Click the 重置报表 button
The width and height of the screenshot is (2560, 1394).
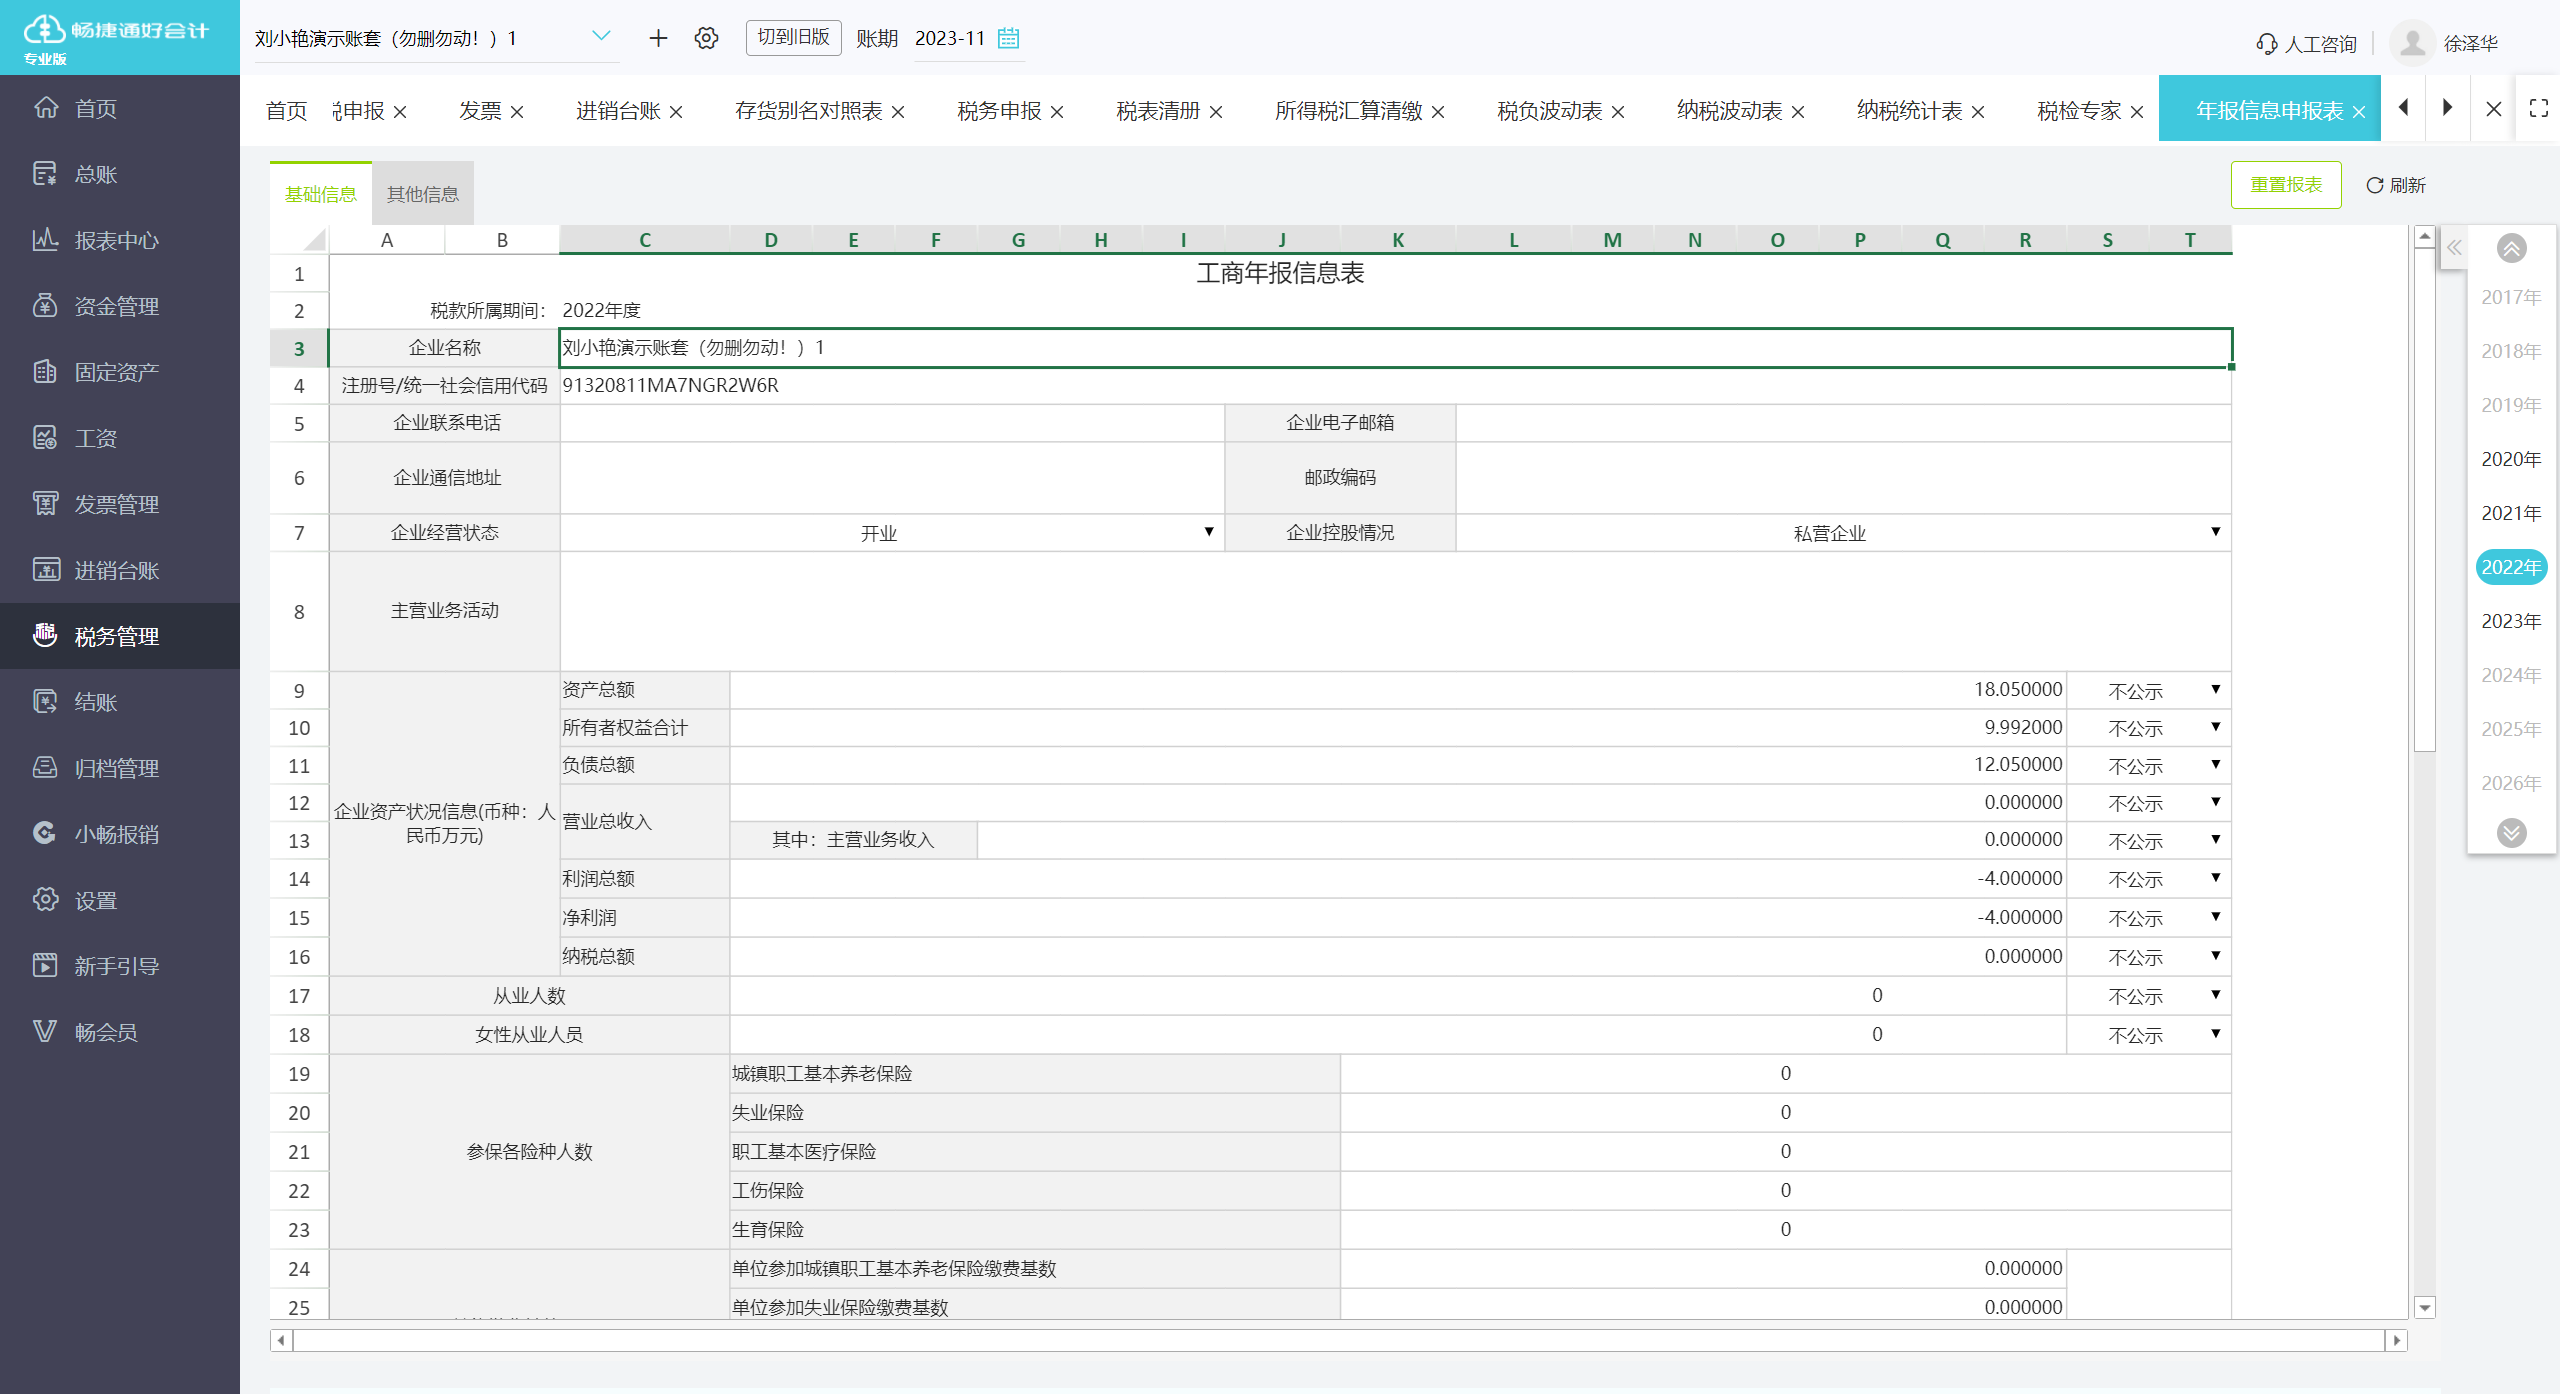(2284, 184)
